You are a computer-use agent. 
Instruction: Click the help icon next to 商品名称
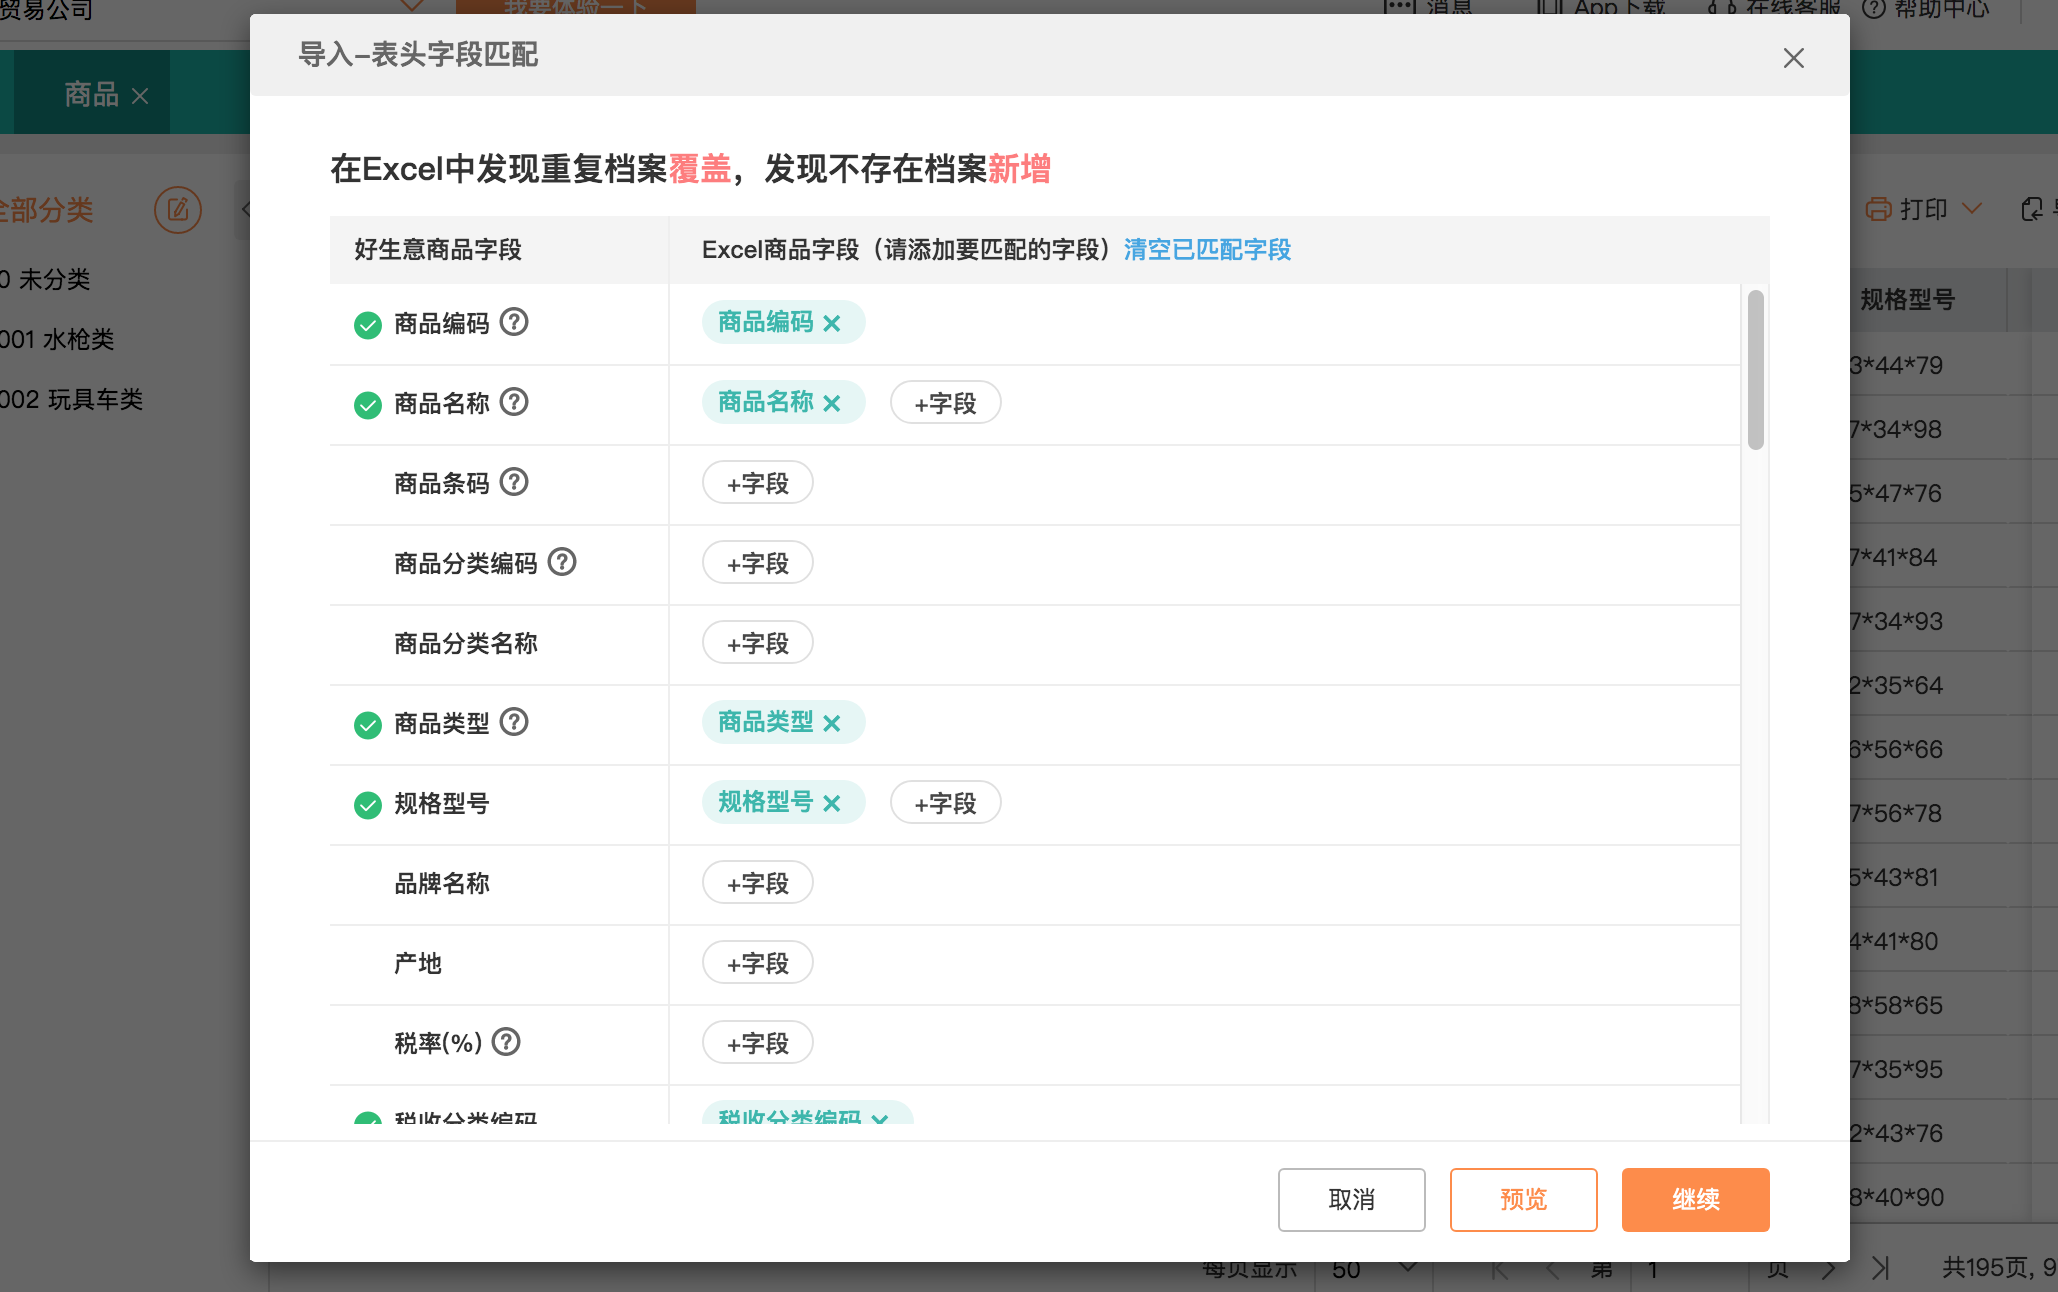(x=515, y=402)
